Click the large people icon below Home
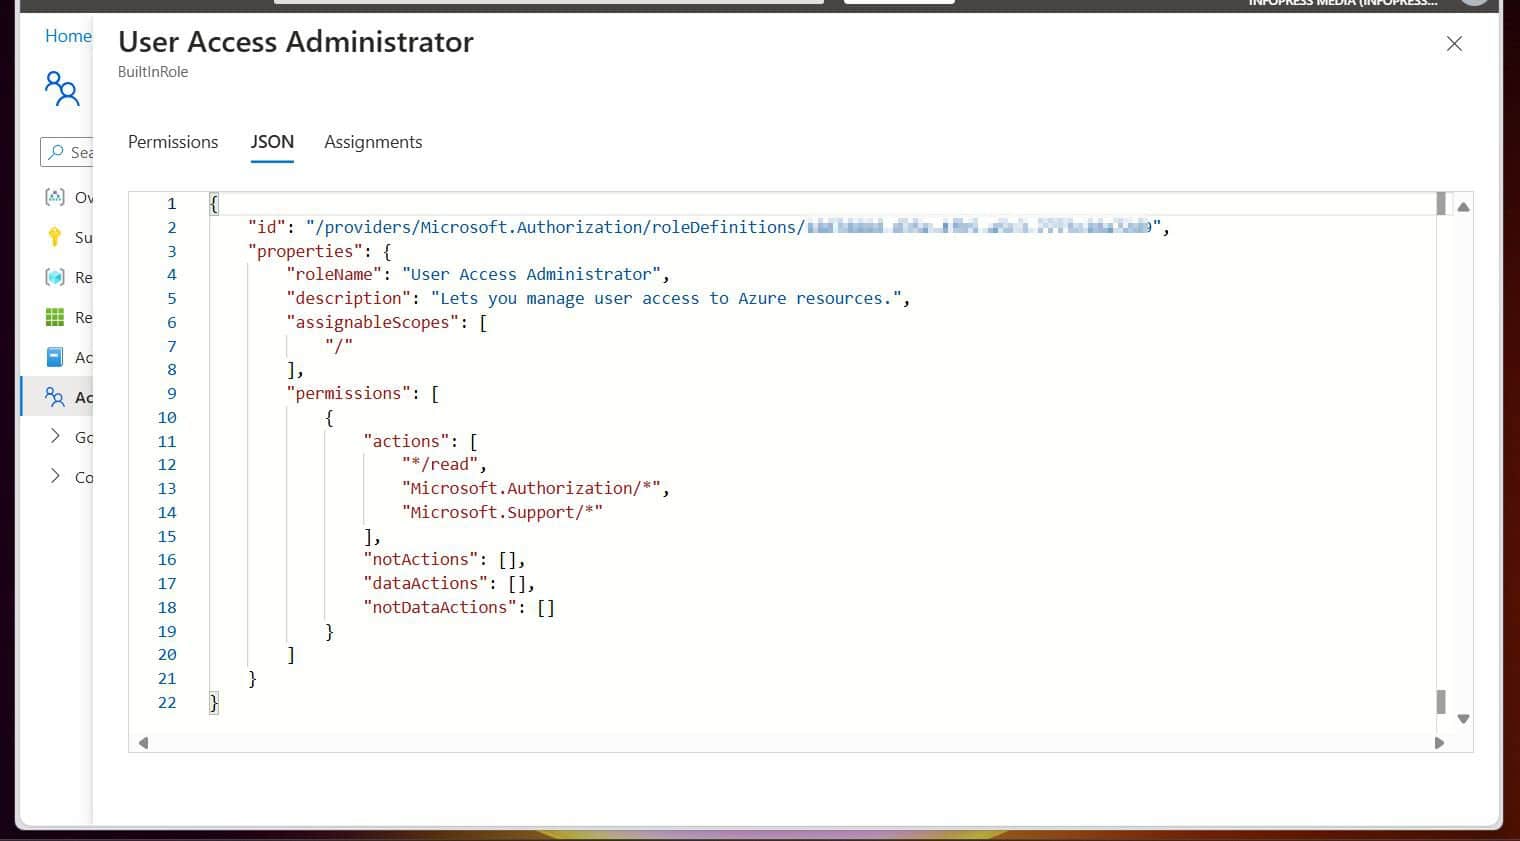 pos(62,89)
